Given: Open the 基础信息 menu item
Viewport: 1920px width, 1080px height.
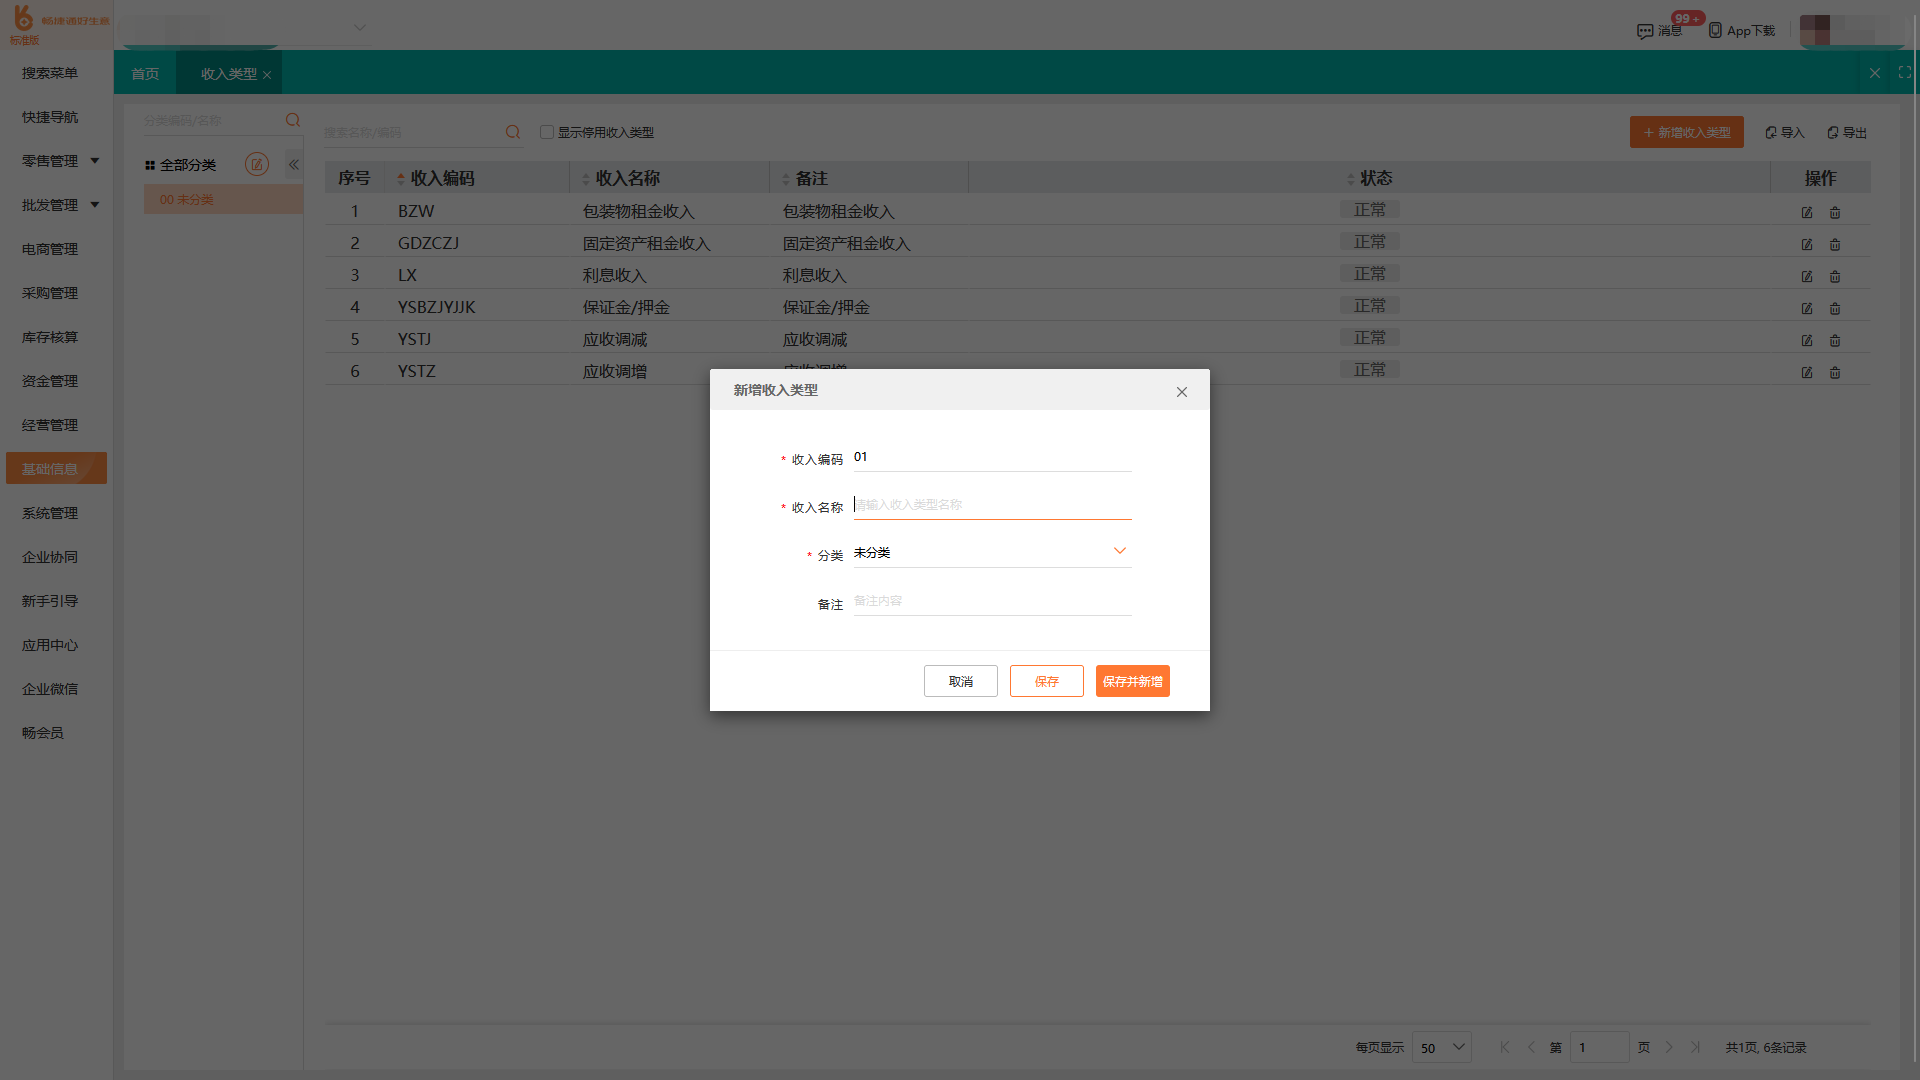Looking at the screenshot, I should 54,468.
